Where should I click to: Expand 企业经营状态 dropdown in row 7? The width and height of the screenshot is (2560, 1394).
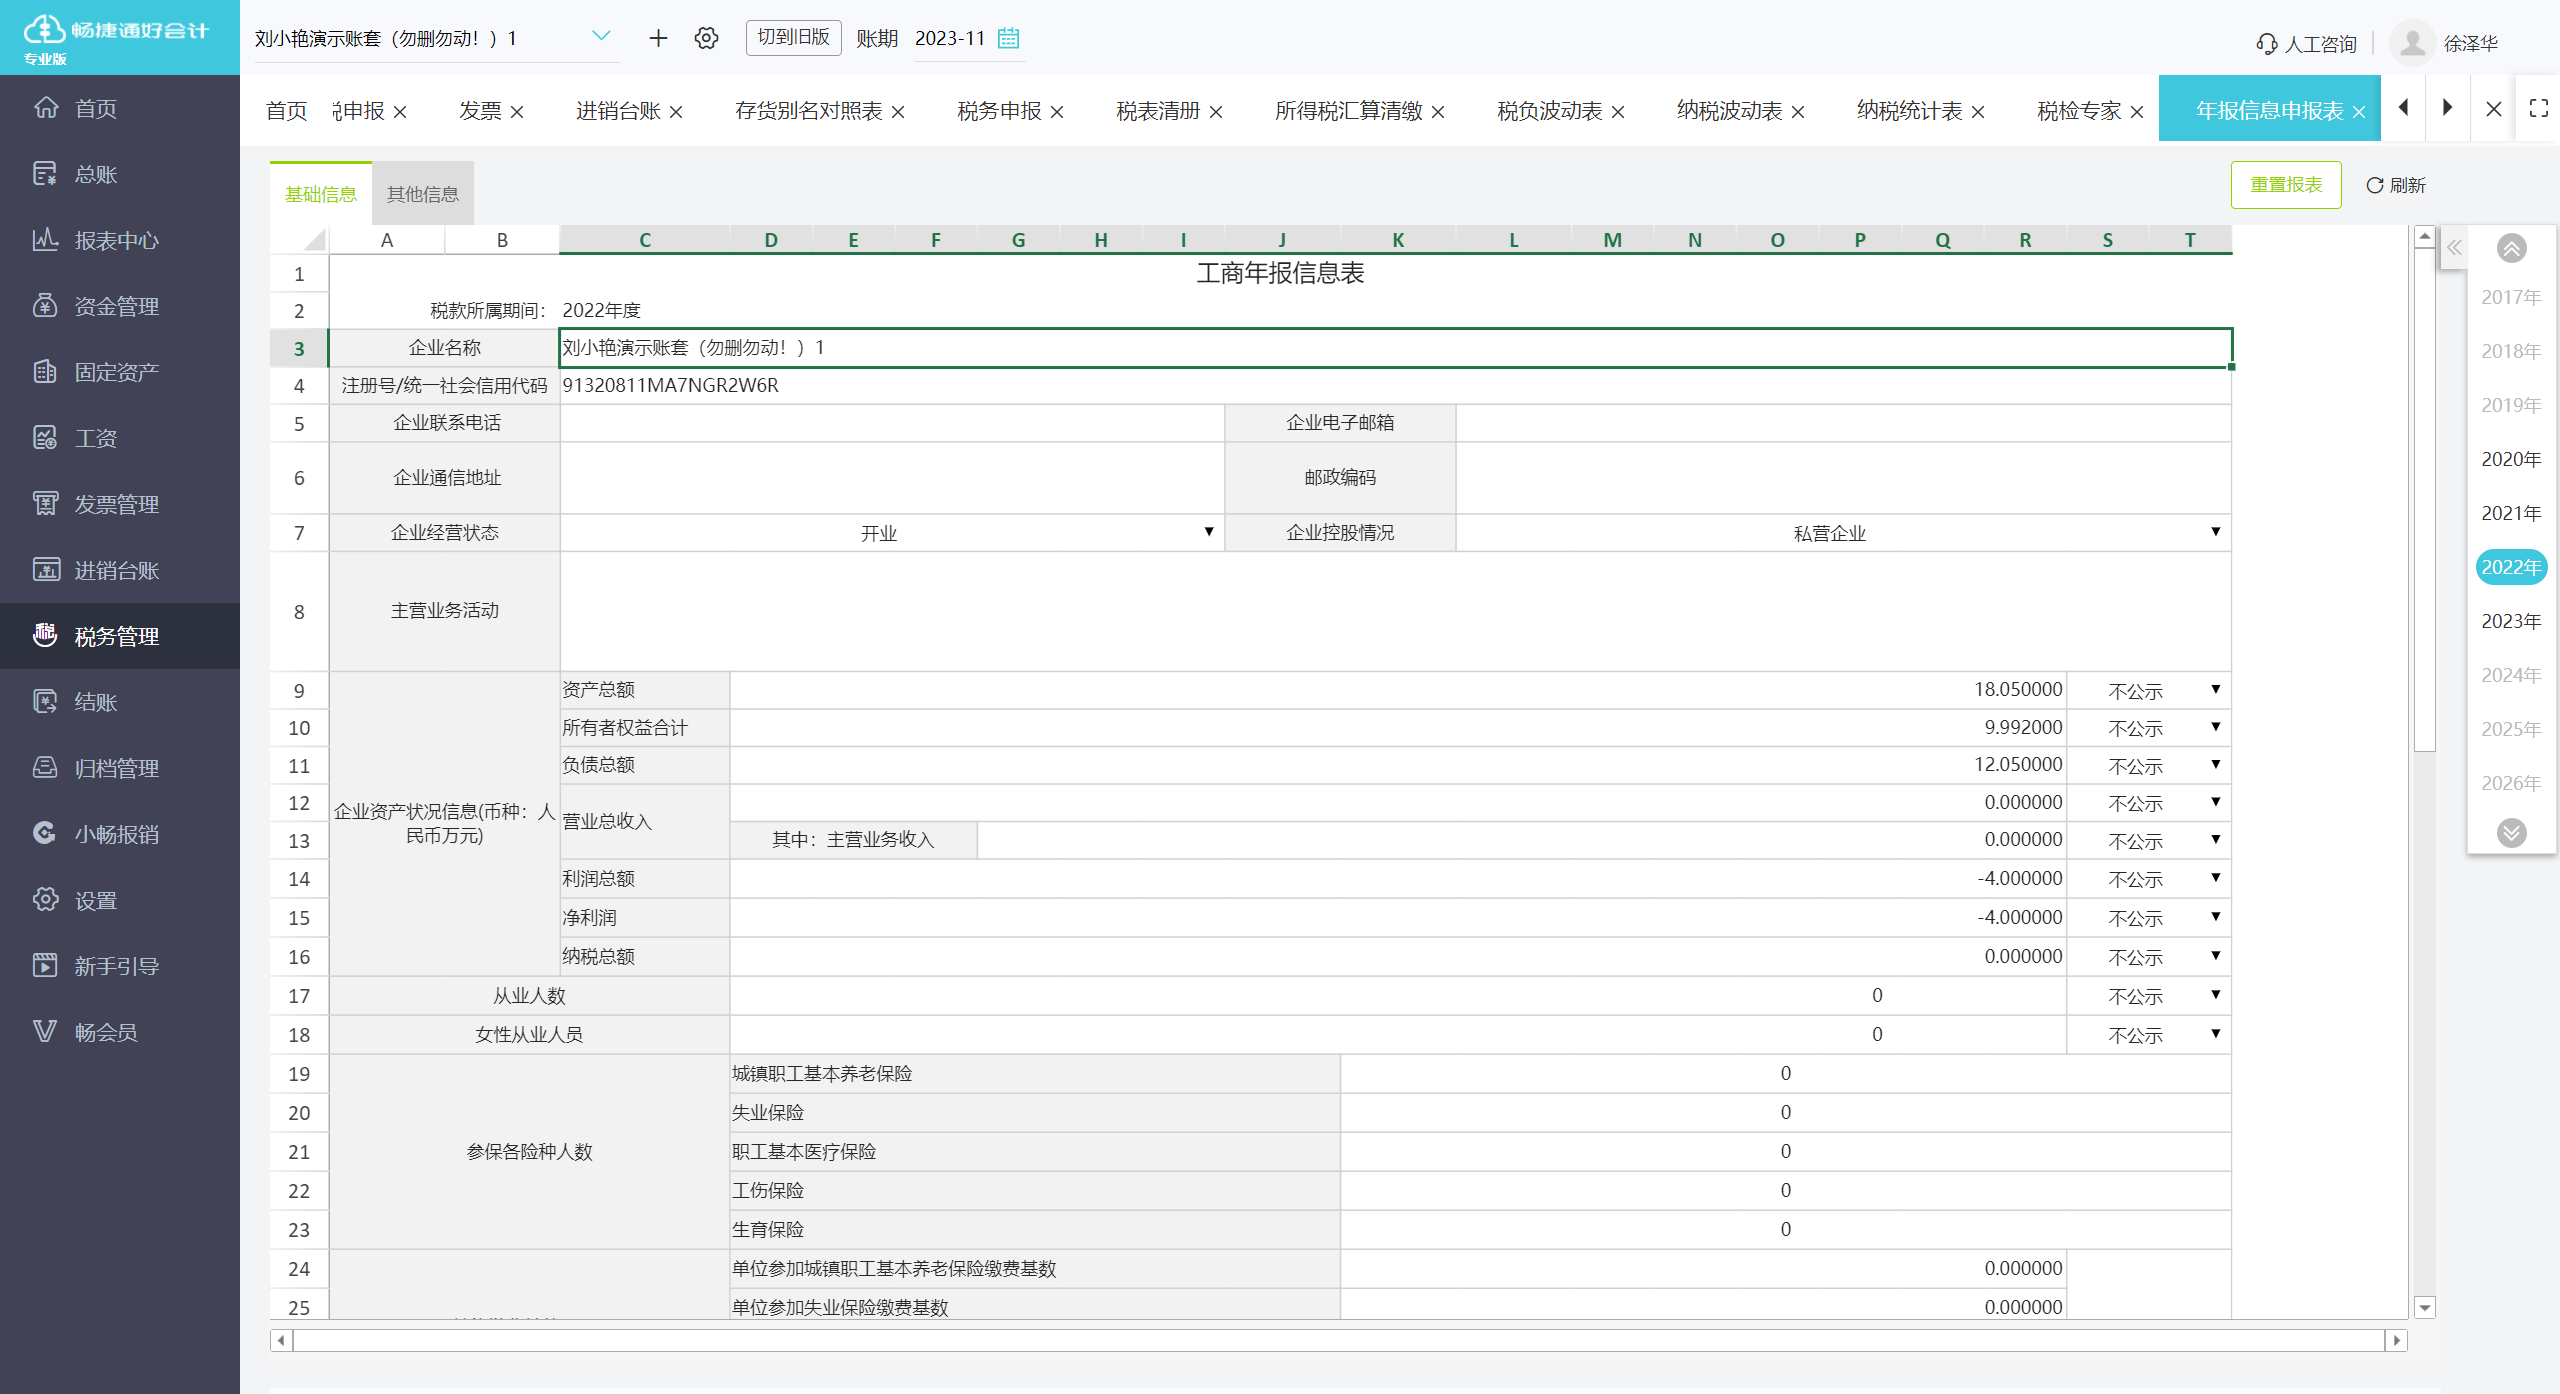[1210, 532]
